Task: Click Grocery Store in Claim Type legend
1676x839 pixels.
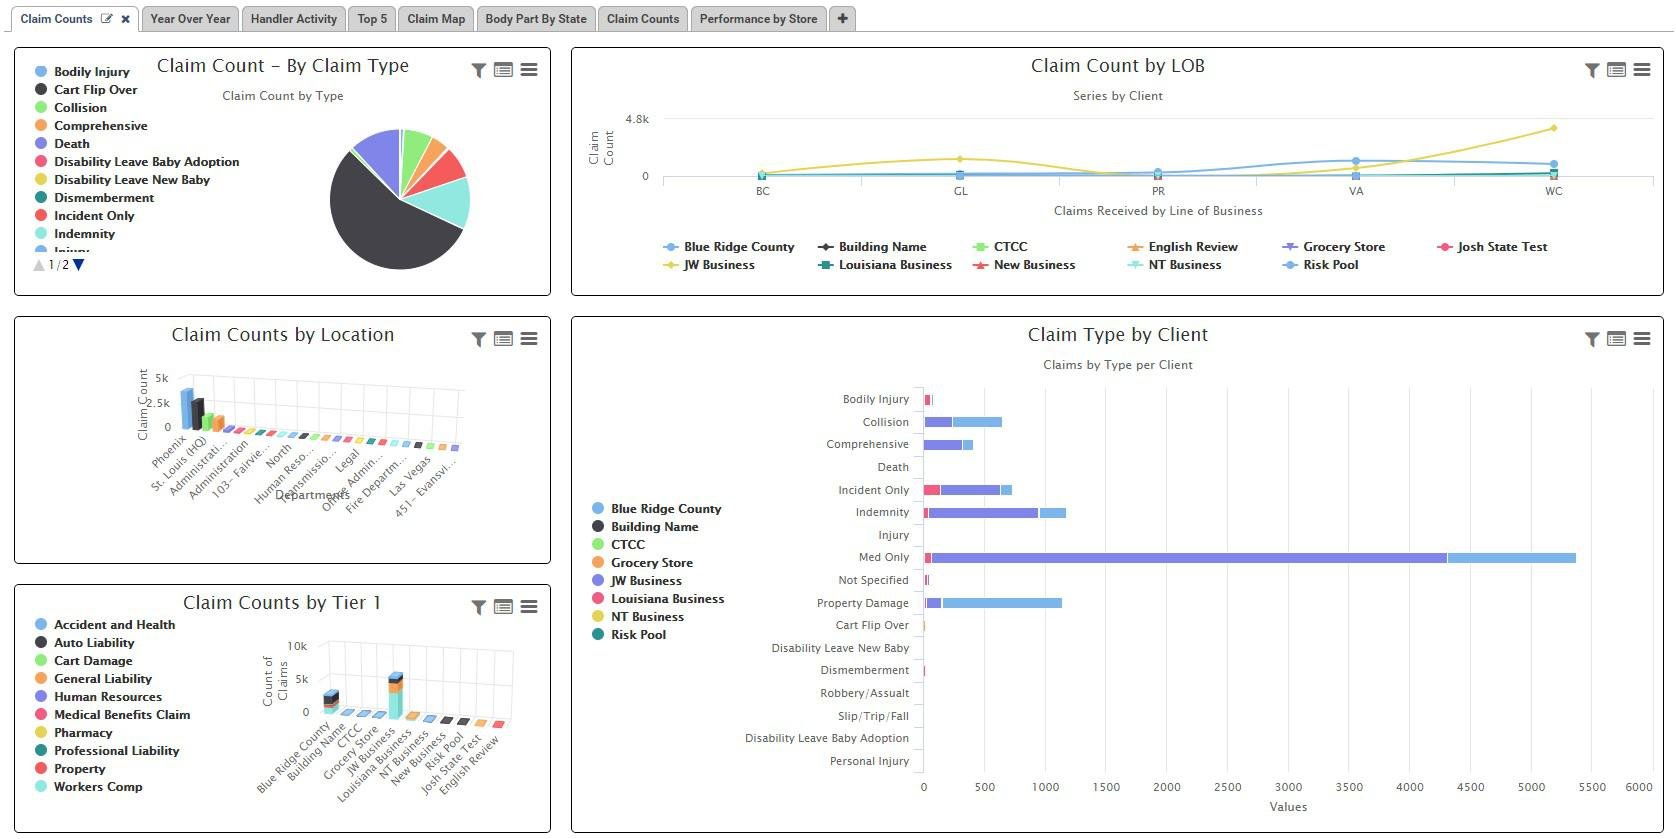Action: 651,563
